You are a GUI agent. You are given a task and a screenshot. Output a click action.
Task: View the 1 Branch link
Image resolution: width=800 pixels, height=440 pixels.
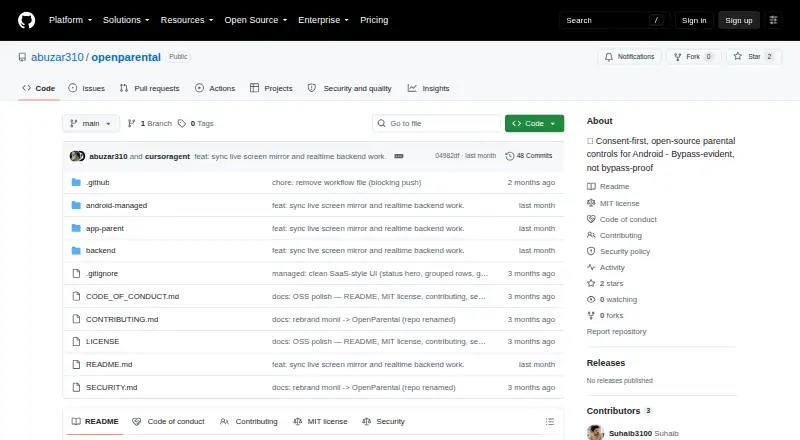(x=149, y=124)
